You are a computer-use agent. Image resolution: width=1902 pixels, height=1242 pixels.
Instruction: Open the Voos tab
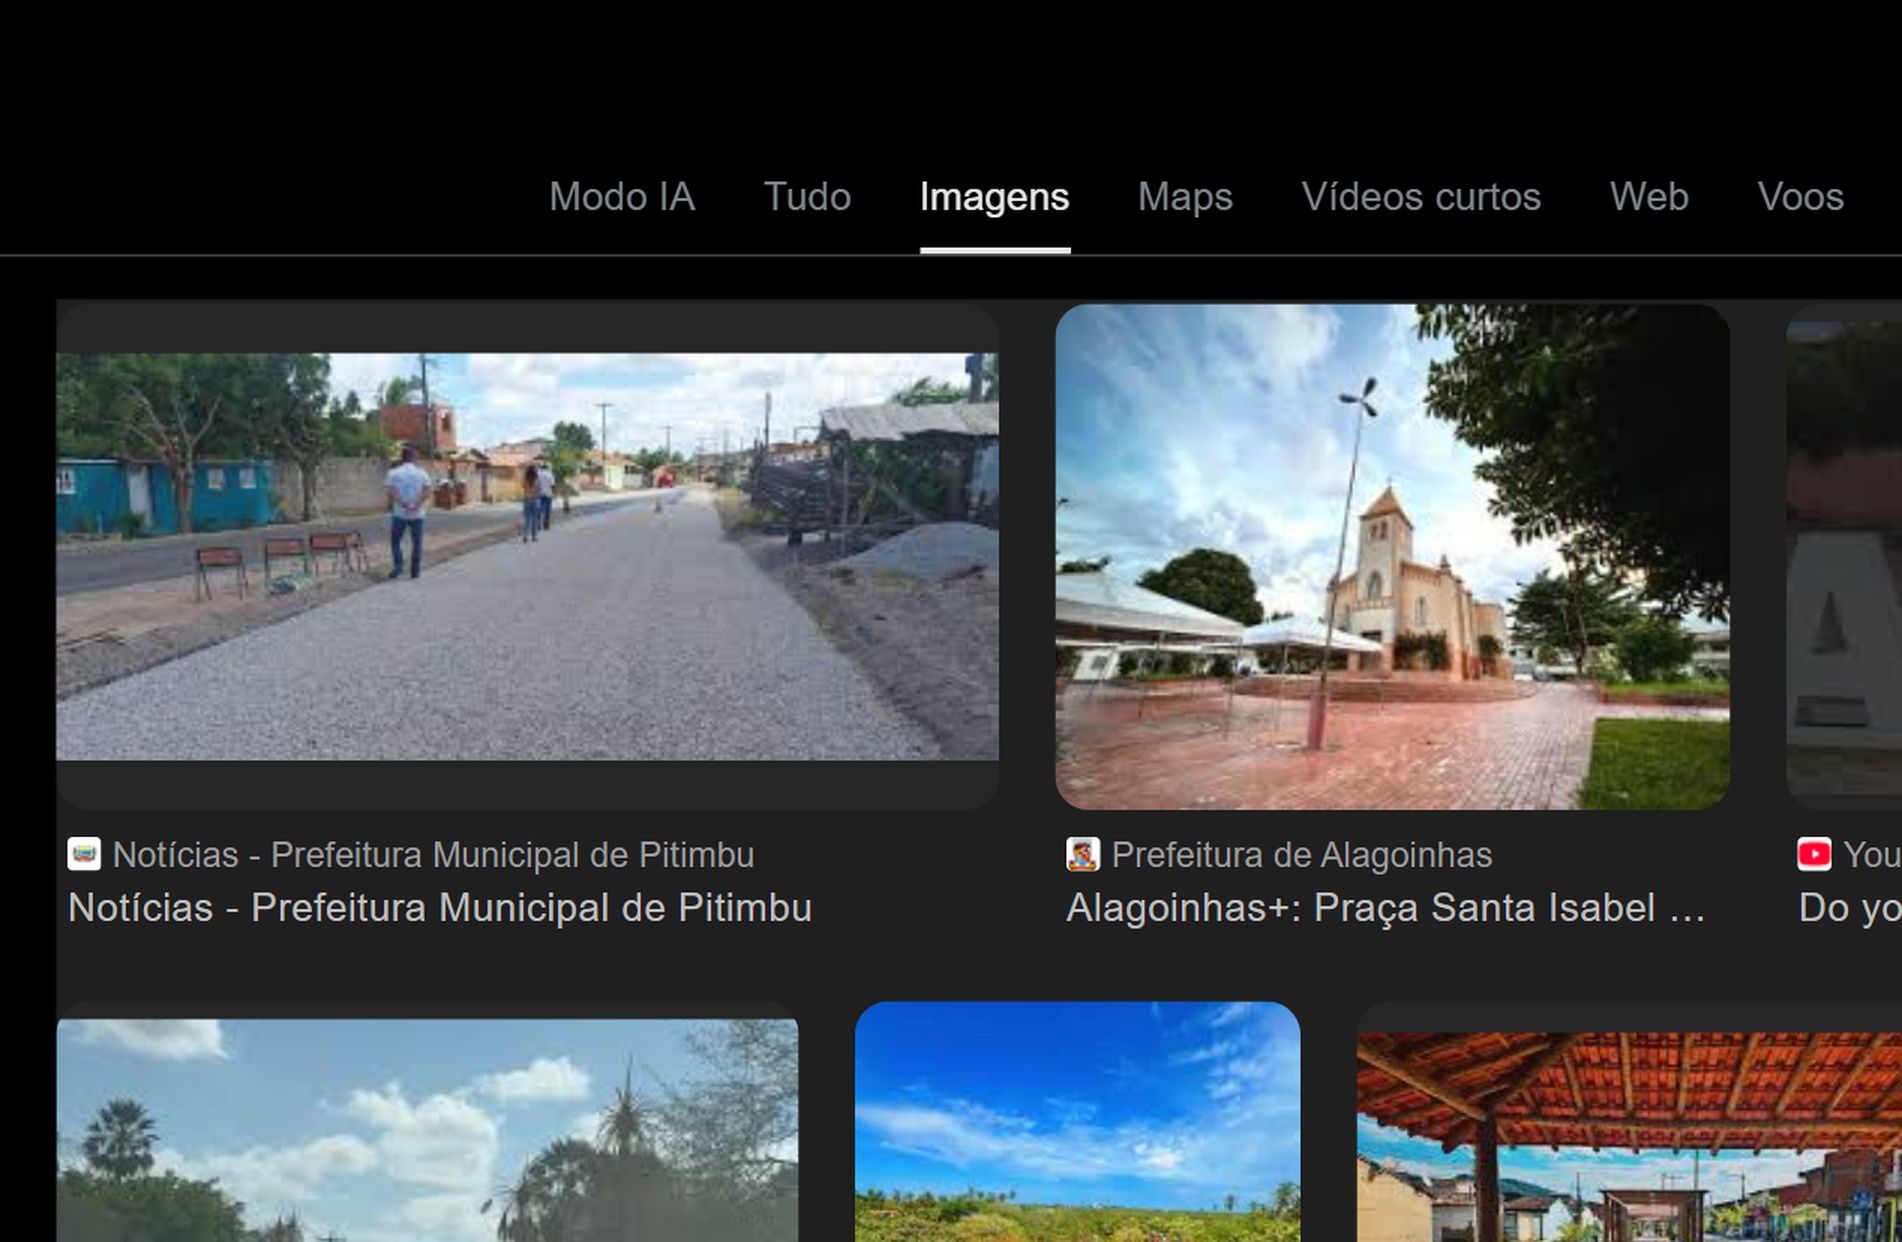pyautogui.click(x=1800, y=197)
